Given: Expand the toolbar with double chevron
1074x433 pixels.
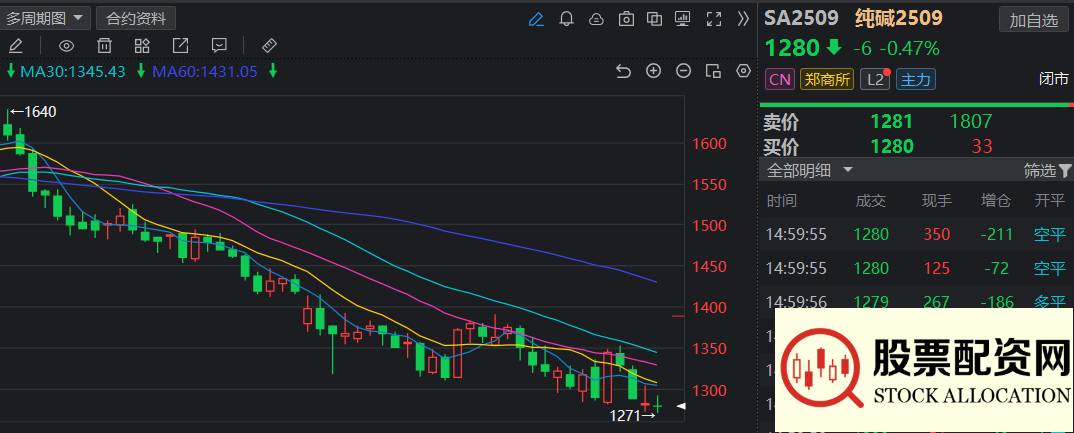Looking at the screenshot, I should tap(743, 19).
